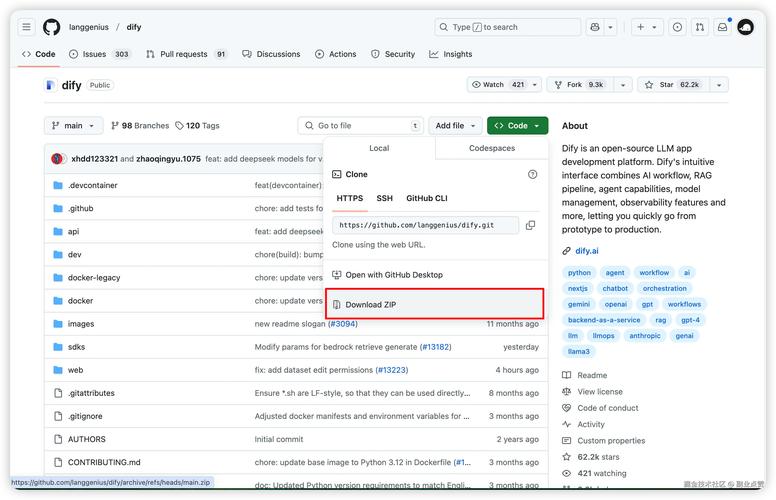Click the Go to file search field
Viewport: 776px width, 500px height.
(x=360, y=126)
